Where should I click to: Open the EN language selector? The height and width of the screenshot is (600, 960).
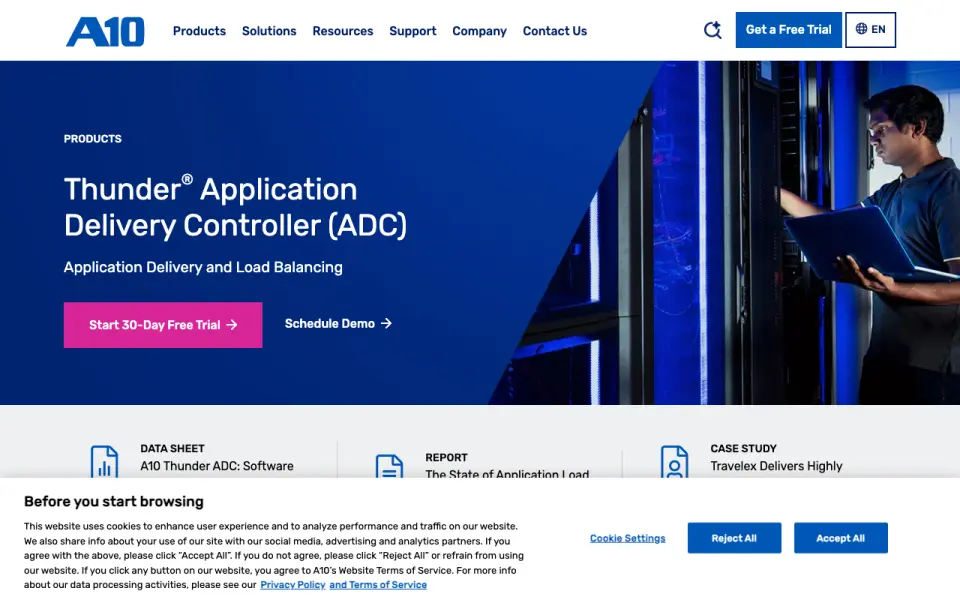pos(870,29)
